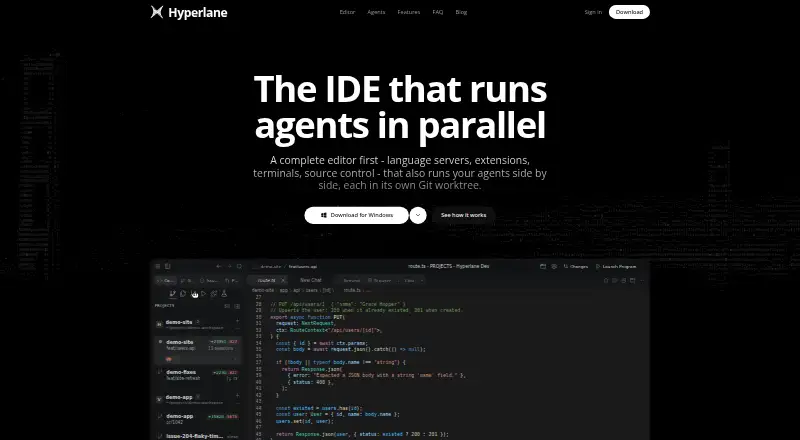Click the Sign in link

pyautogui.click(x=593, y=12)
